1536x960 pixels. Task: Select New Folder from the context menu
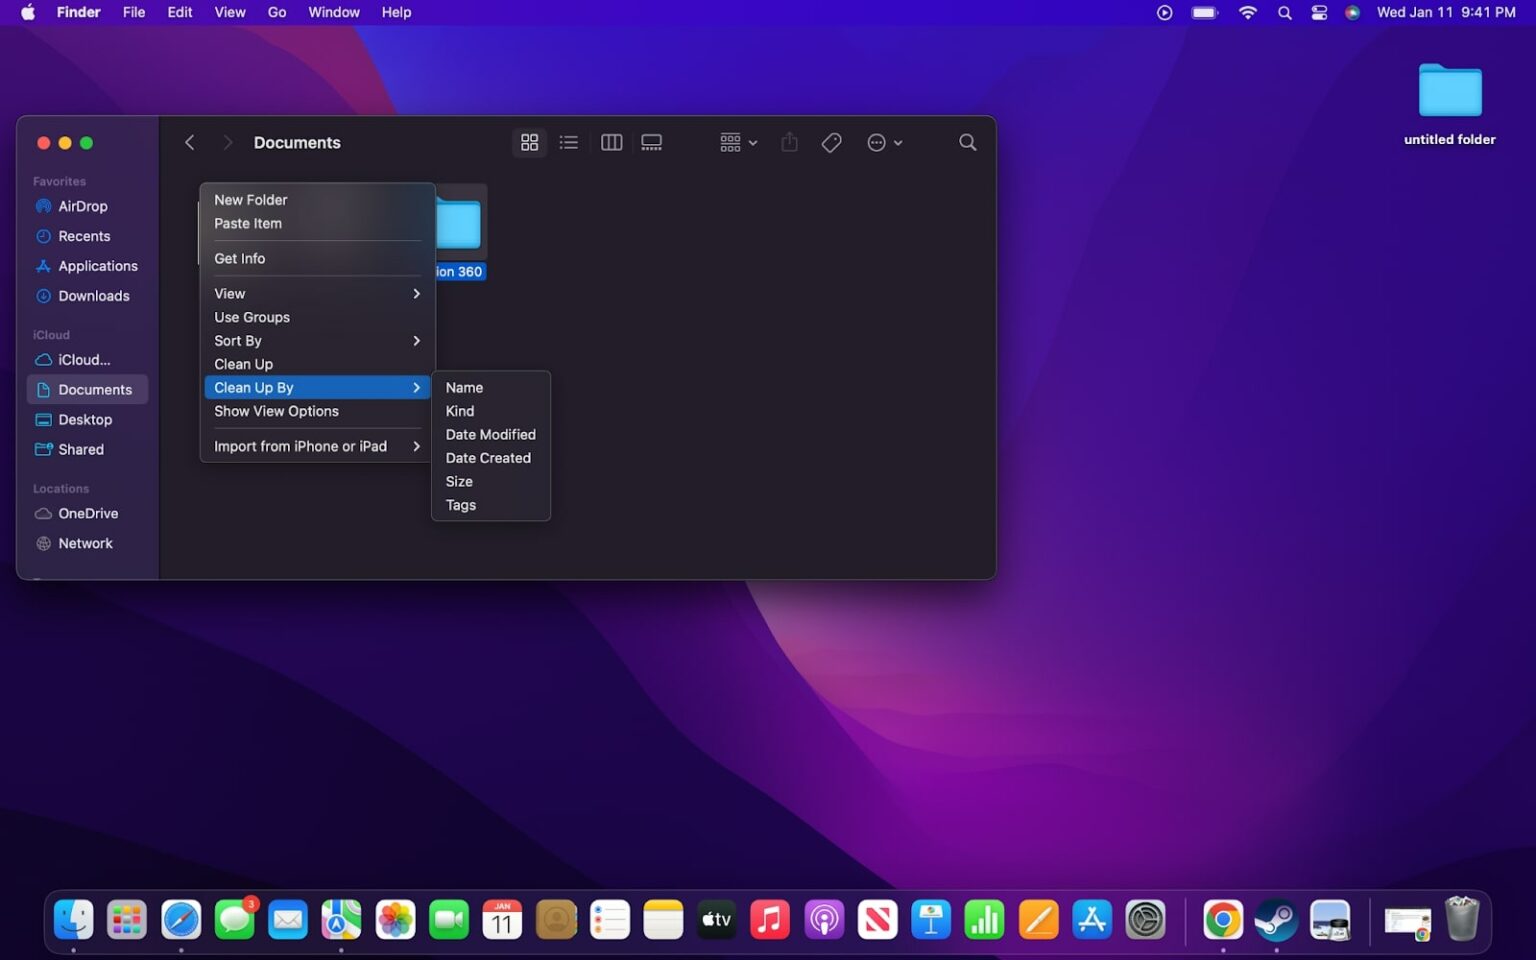pos(250,199)
